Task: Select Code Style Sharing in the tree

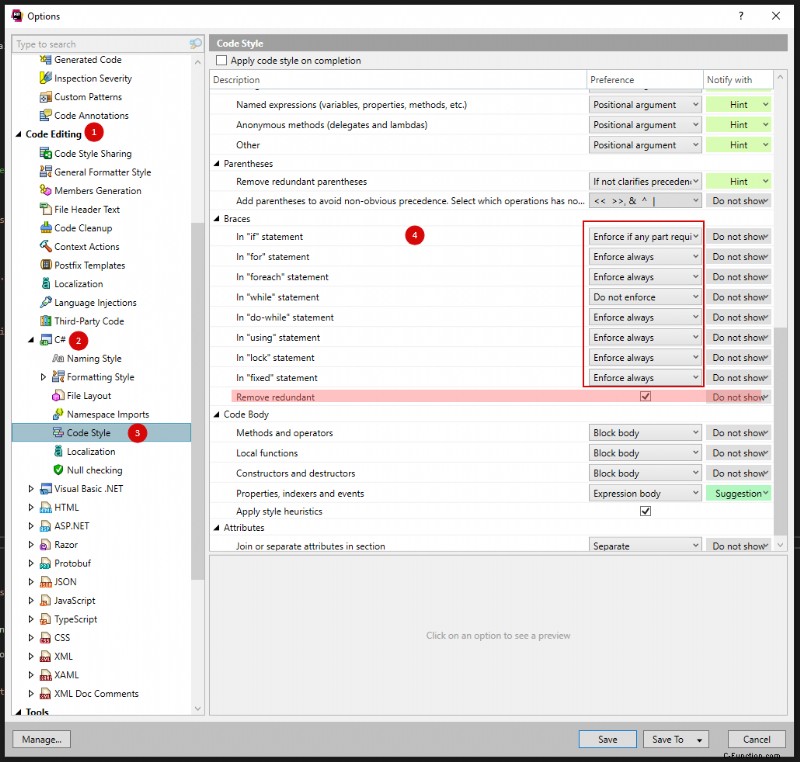Action: coord(92,153)
